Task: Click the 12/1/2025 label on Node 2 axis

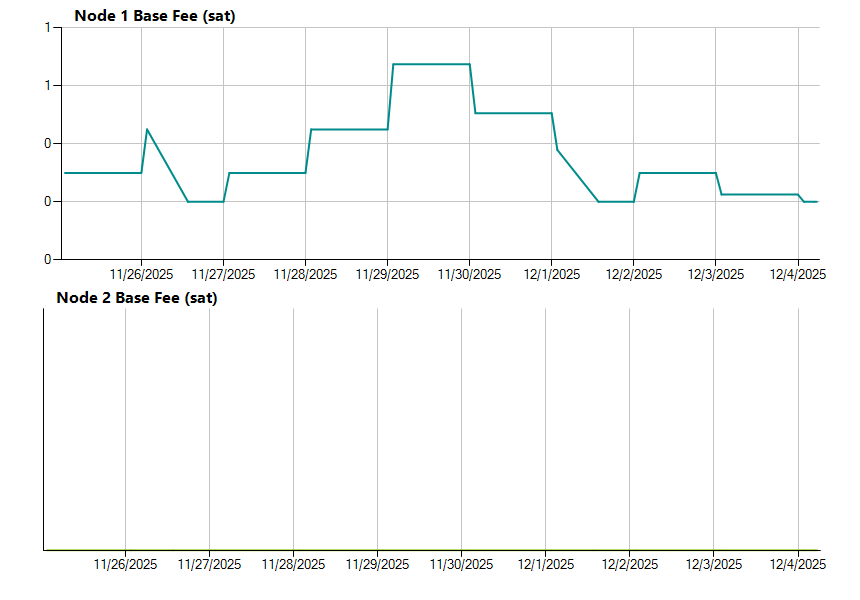Action: [545, 564]
